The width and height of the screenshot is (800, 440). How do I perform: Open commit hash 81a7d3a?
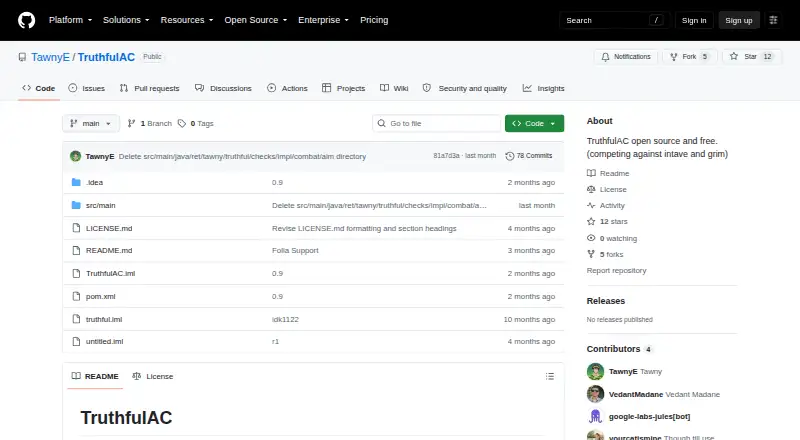[x=446, y=156]
